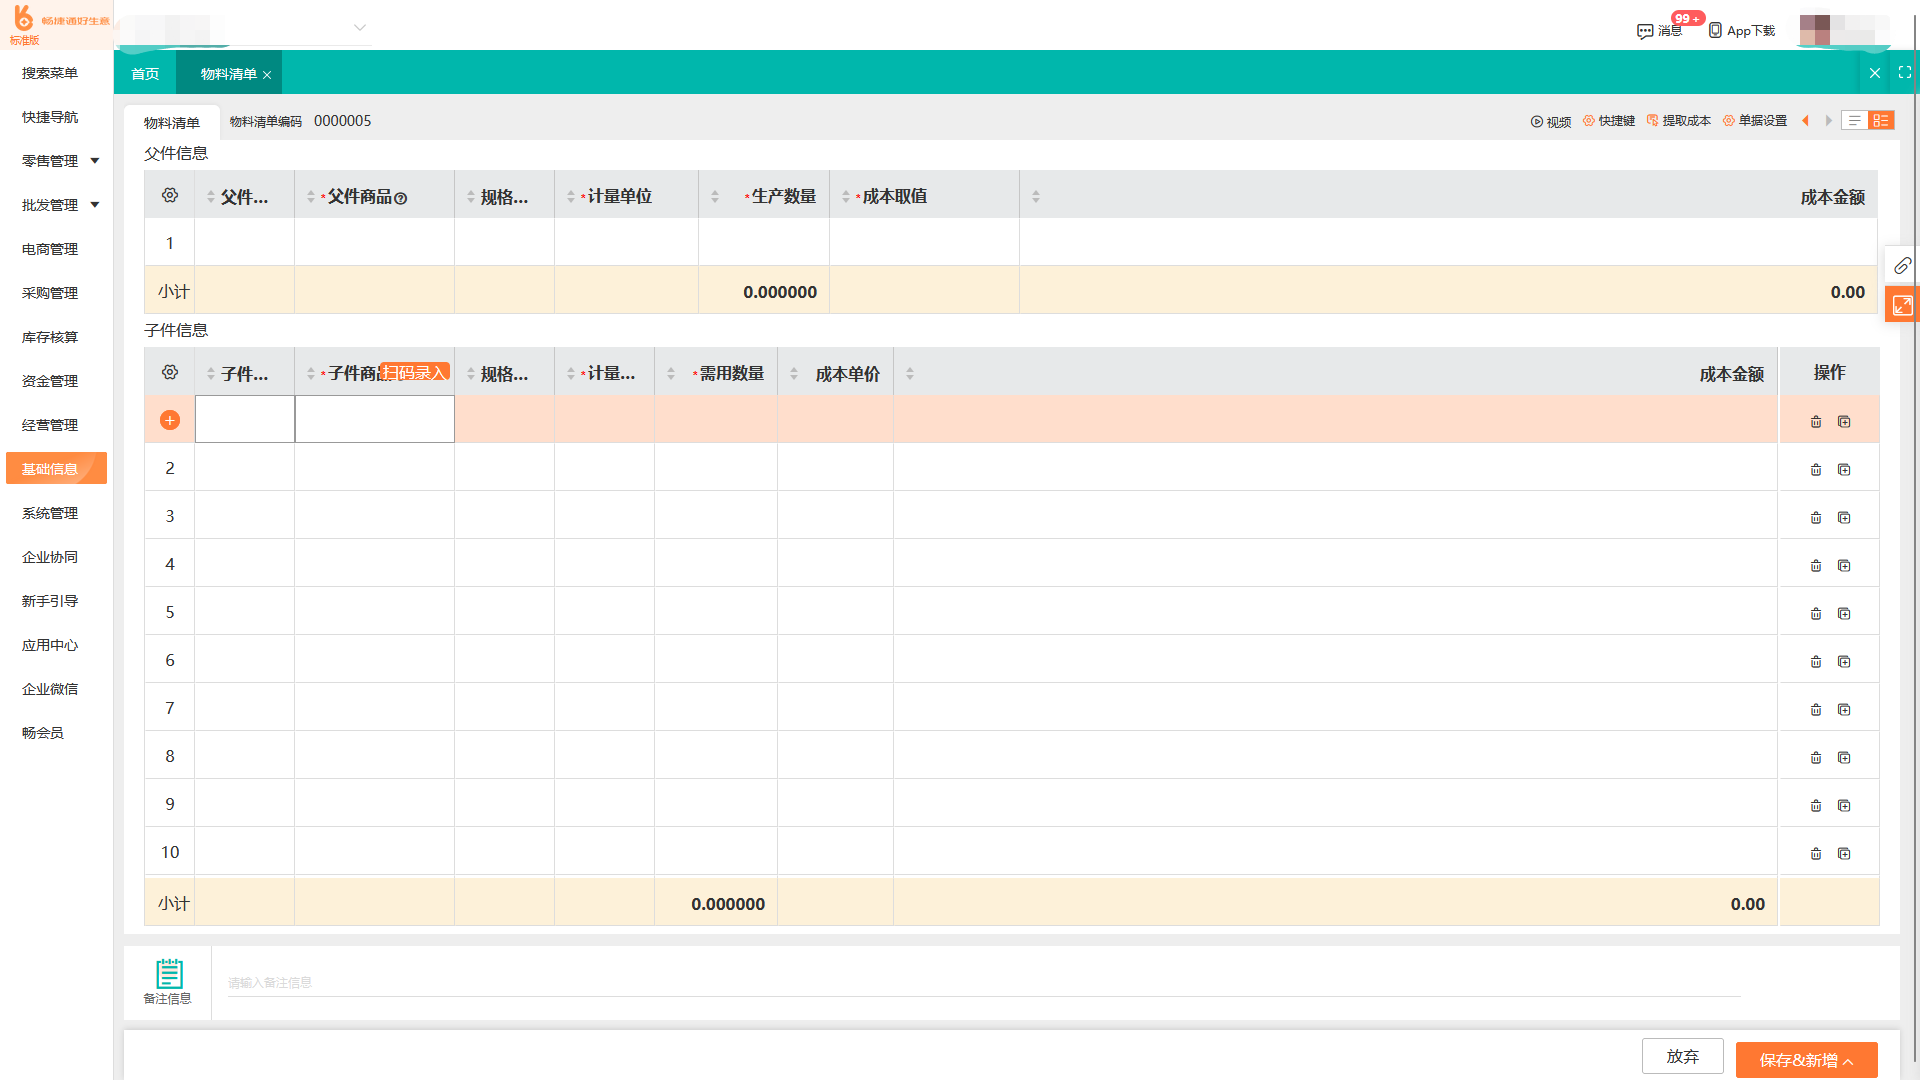Click the add row button in 子件信息

click(169, 421)
